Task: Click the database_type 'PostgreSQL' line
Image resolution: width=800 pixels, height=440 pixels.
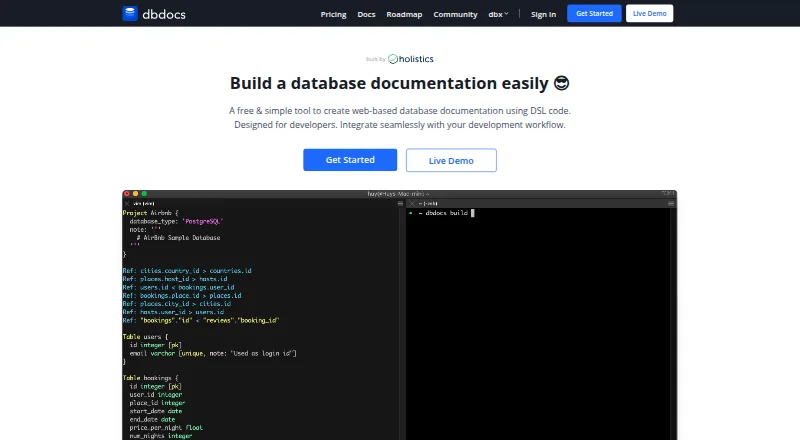Action: pos(176,221)
